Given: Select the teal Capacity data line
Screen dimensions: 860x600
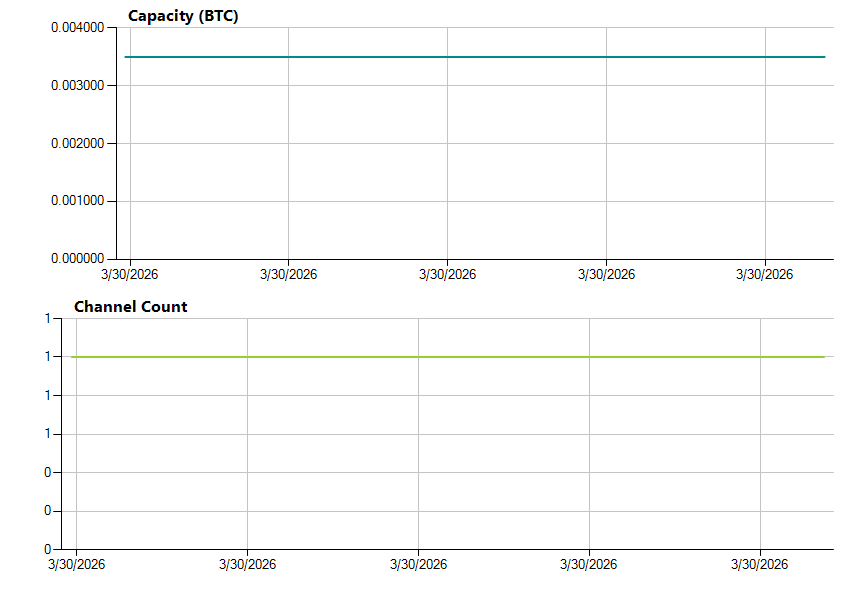Looking at the screenshot, I should coord(475,57).
